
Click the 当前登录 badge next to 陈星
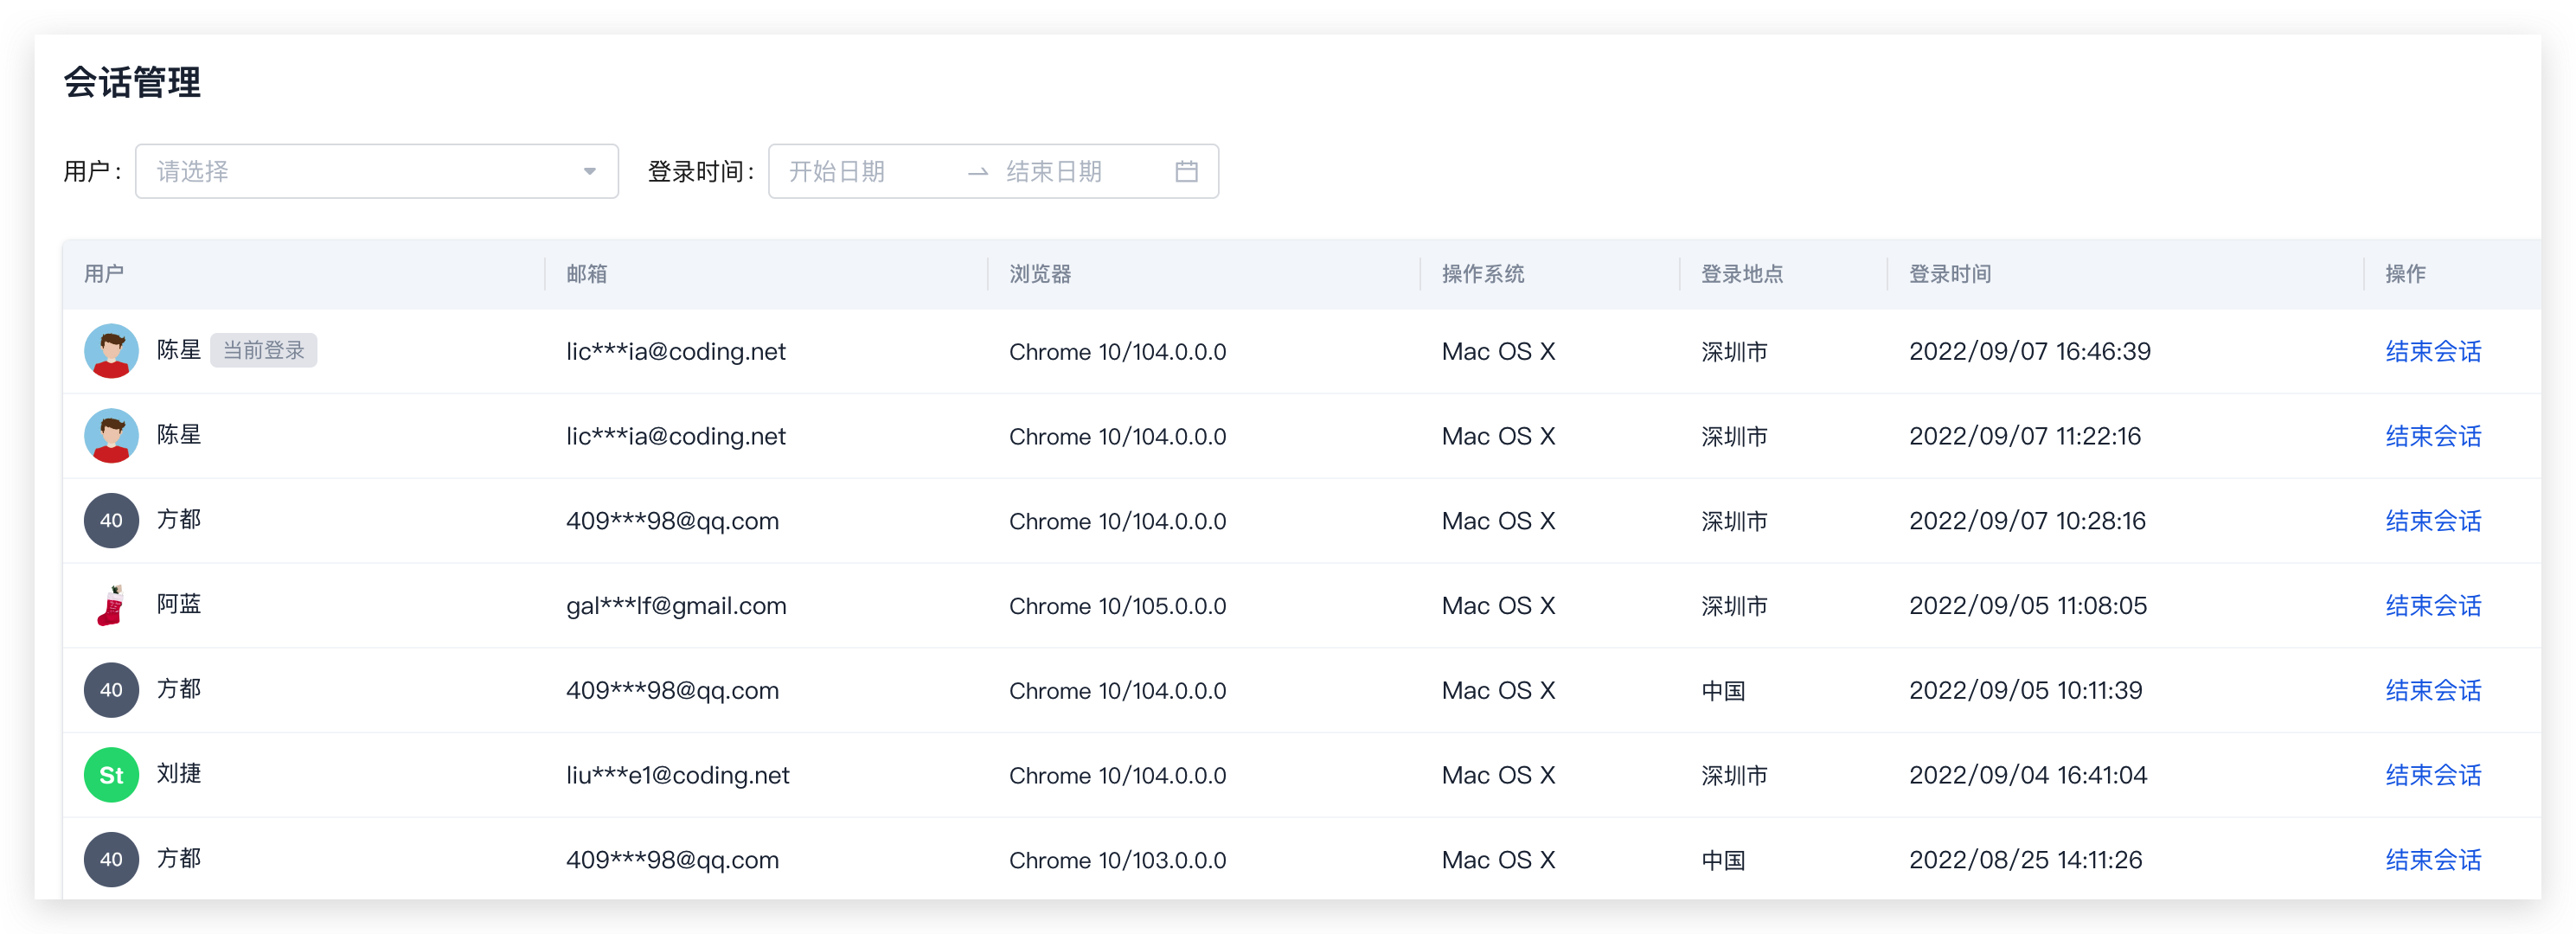tap(263, 350)
